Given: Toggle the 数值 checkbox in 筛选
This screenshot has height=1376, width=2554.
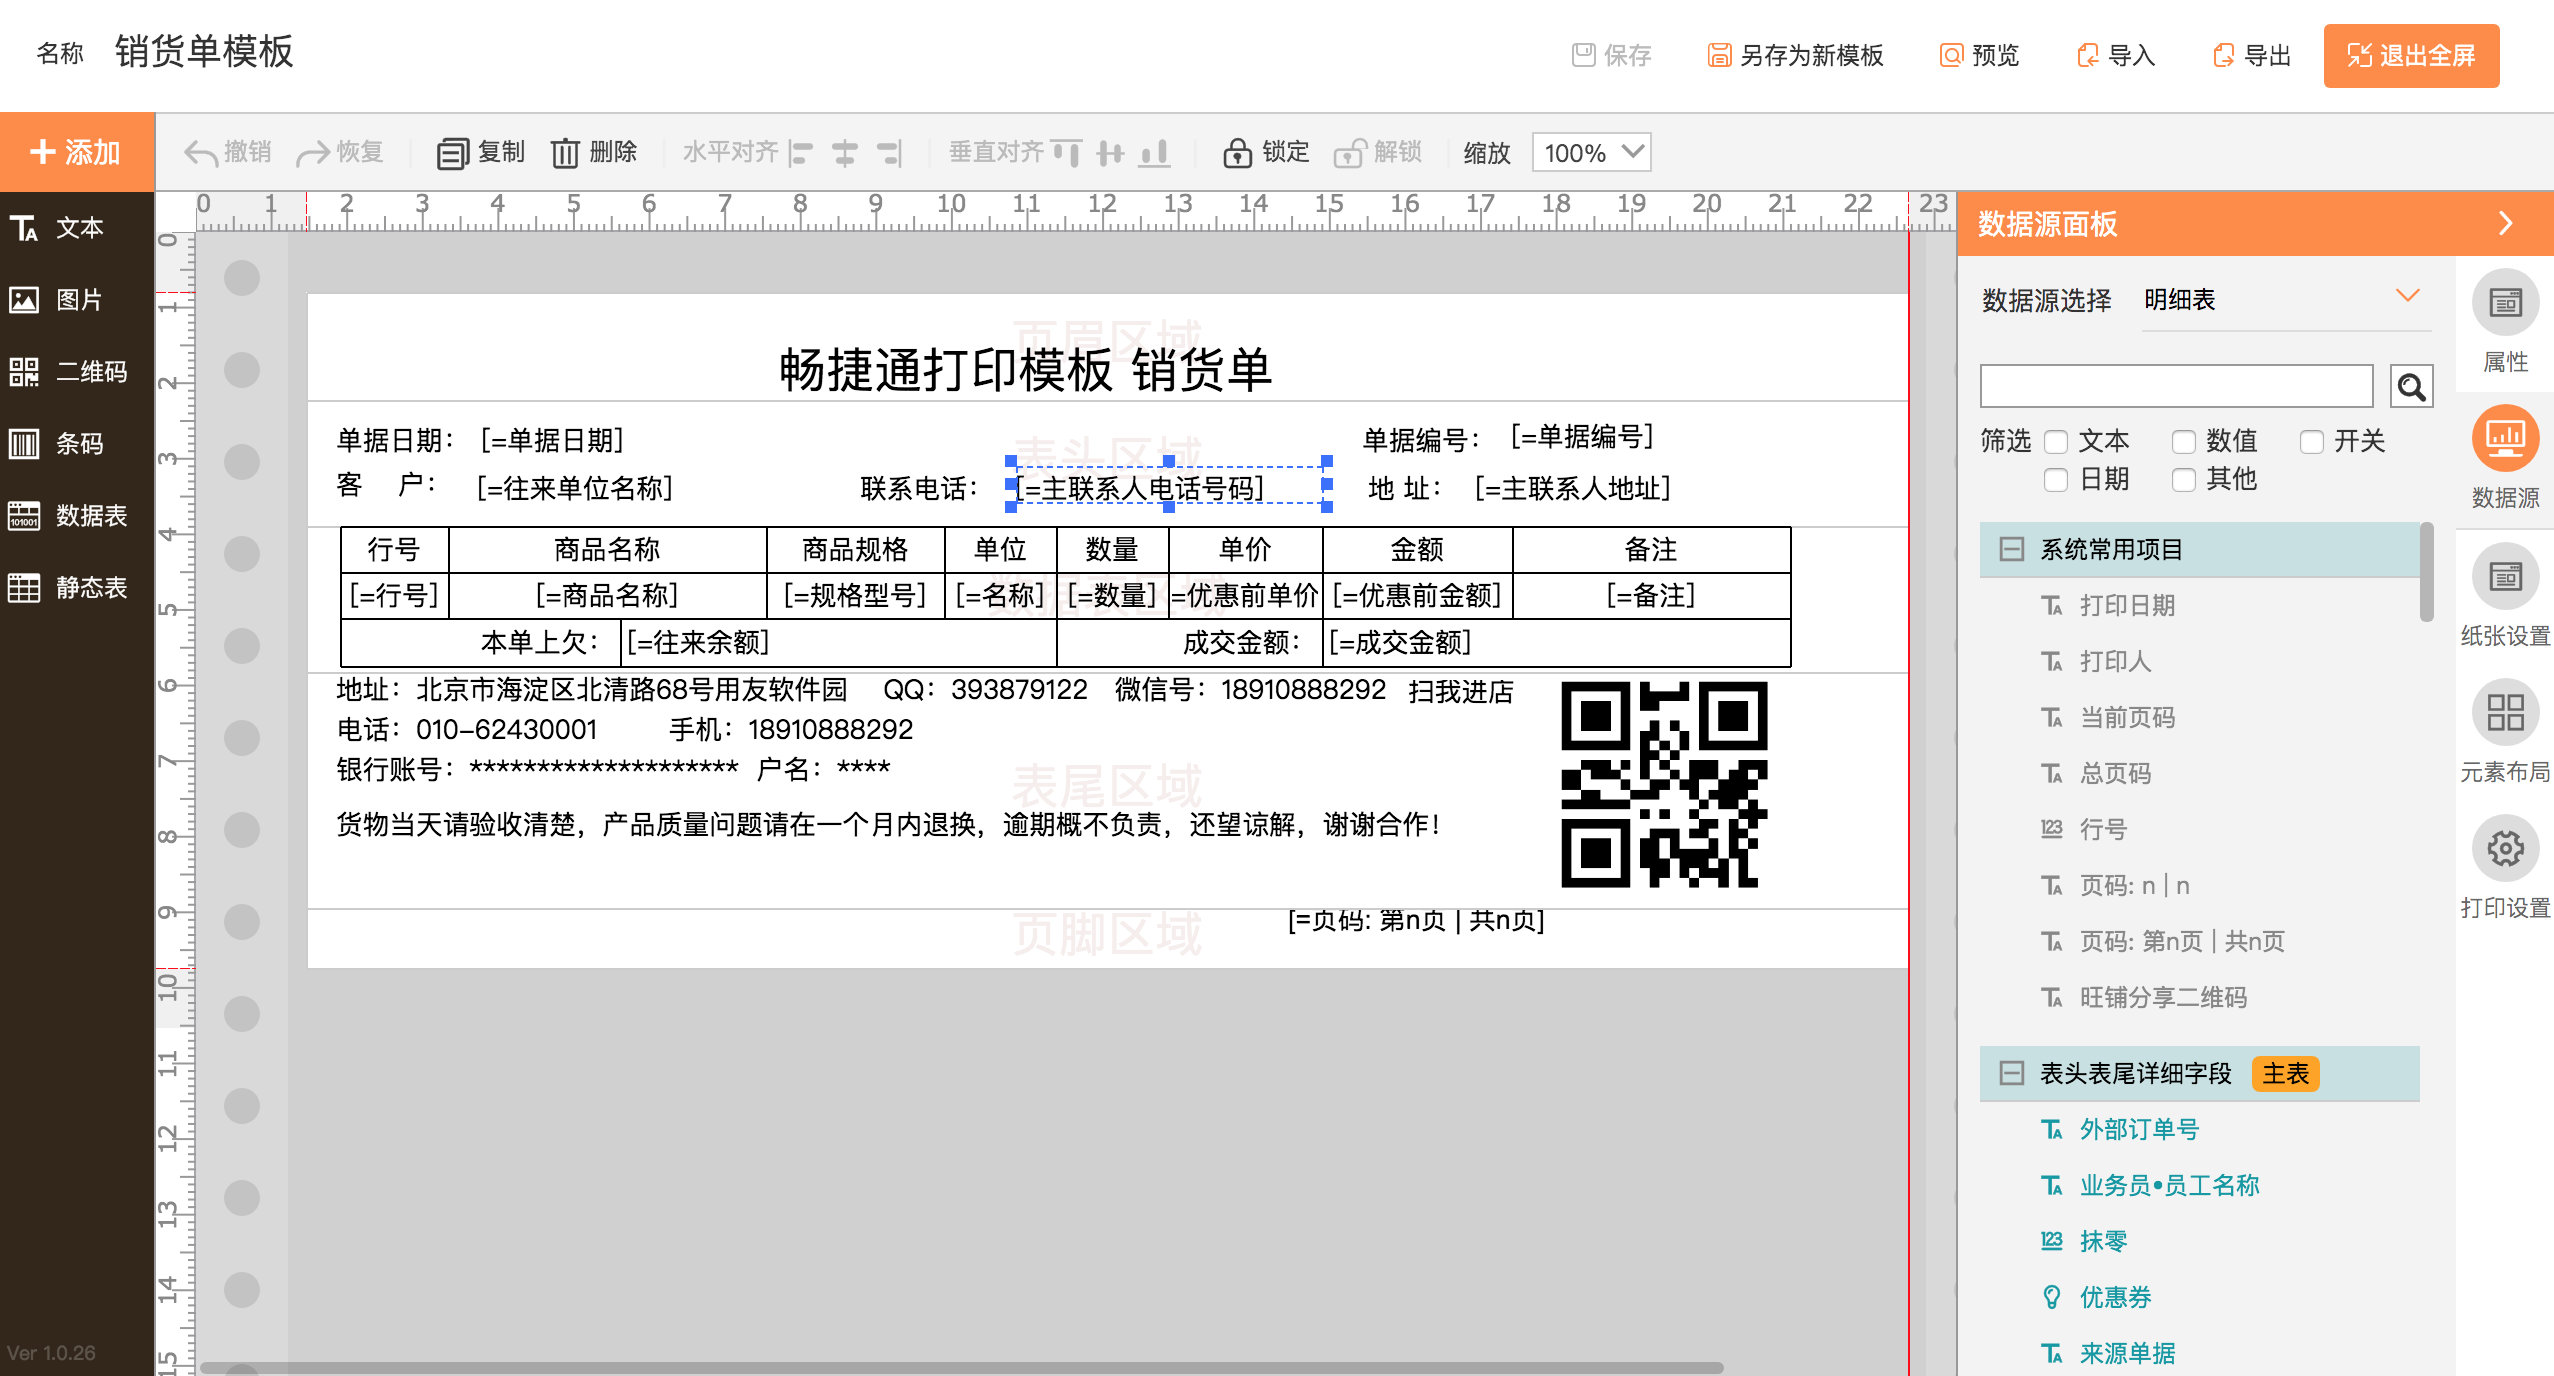Looking at the screenshot, I should 2186,442.
